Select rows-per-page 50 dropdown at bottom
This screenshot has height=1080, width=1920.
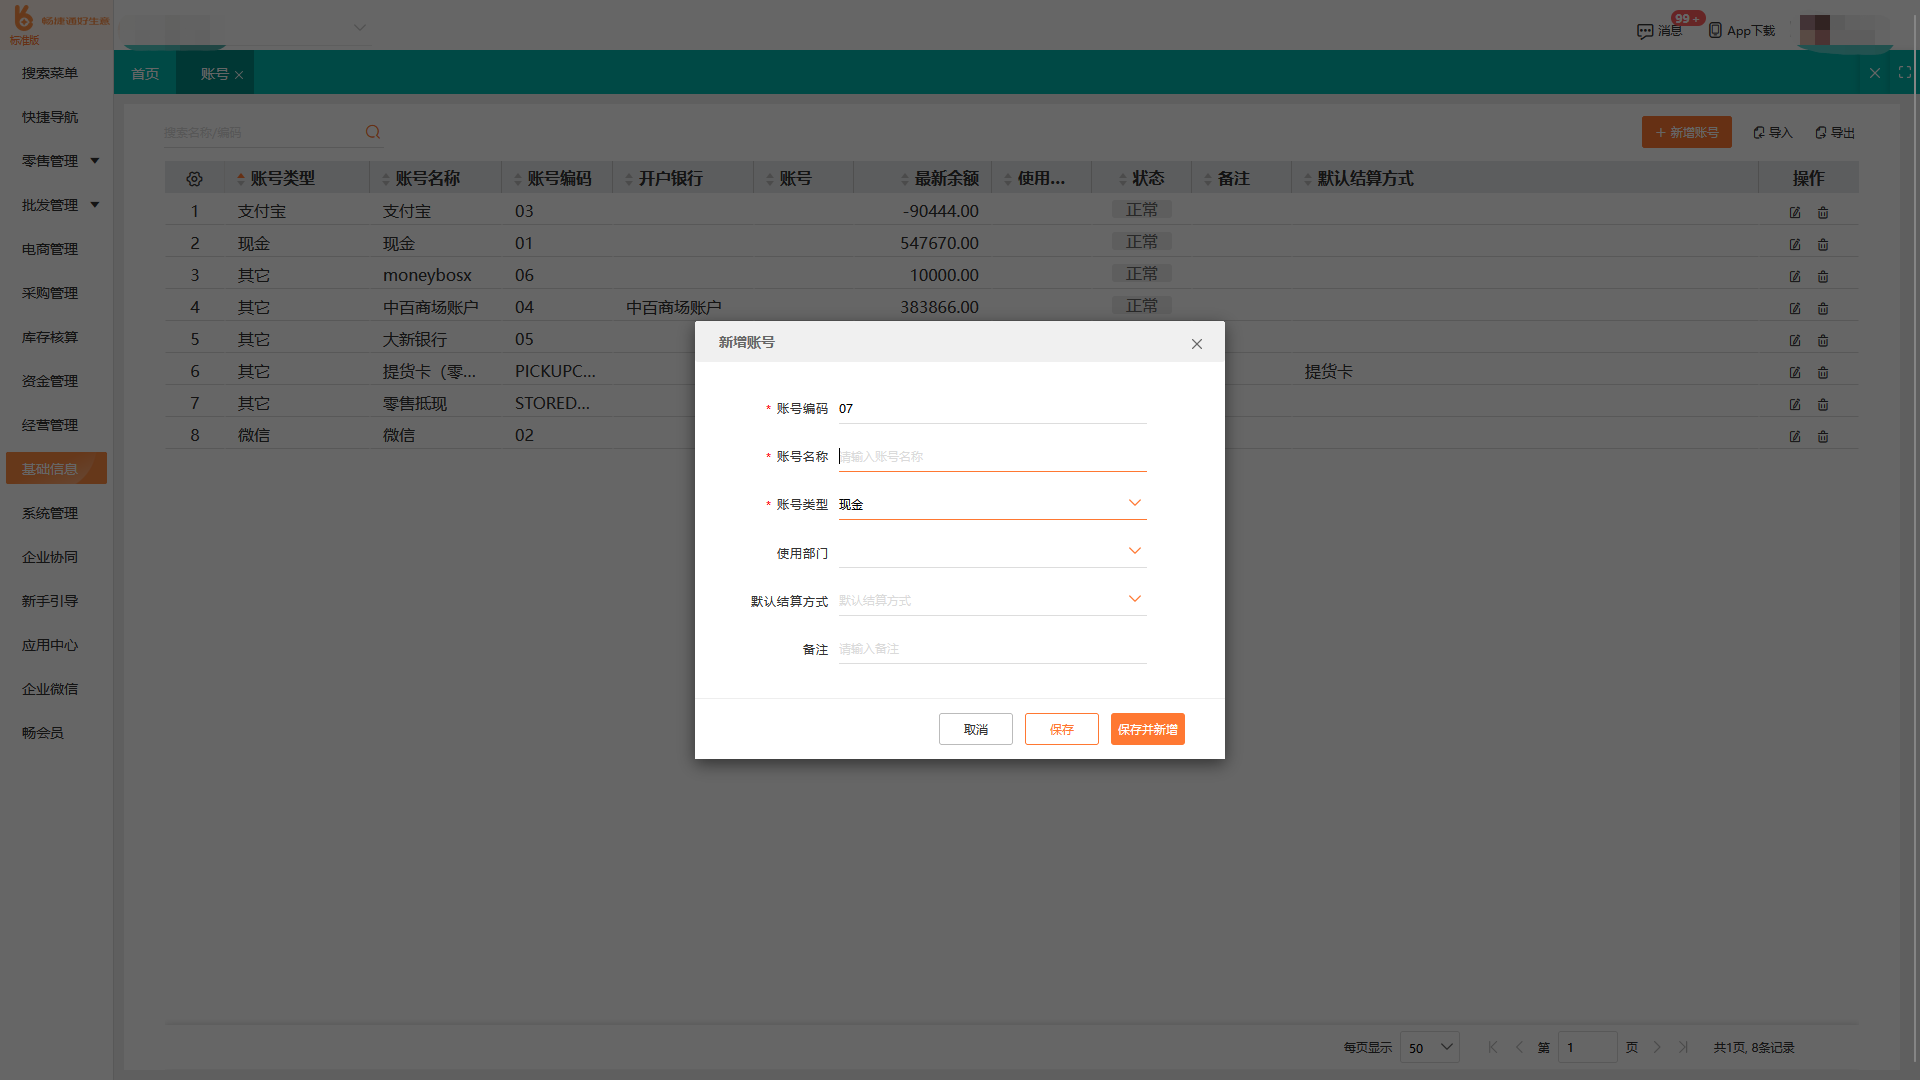click(1428, 1047)
